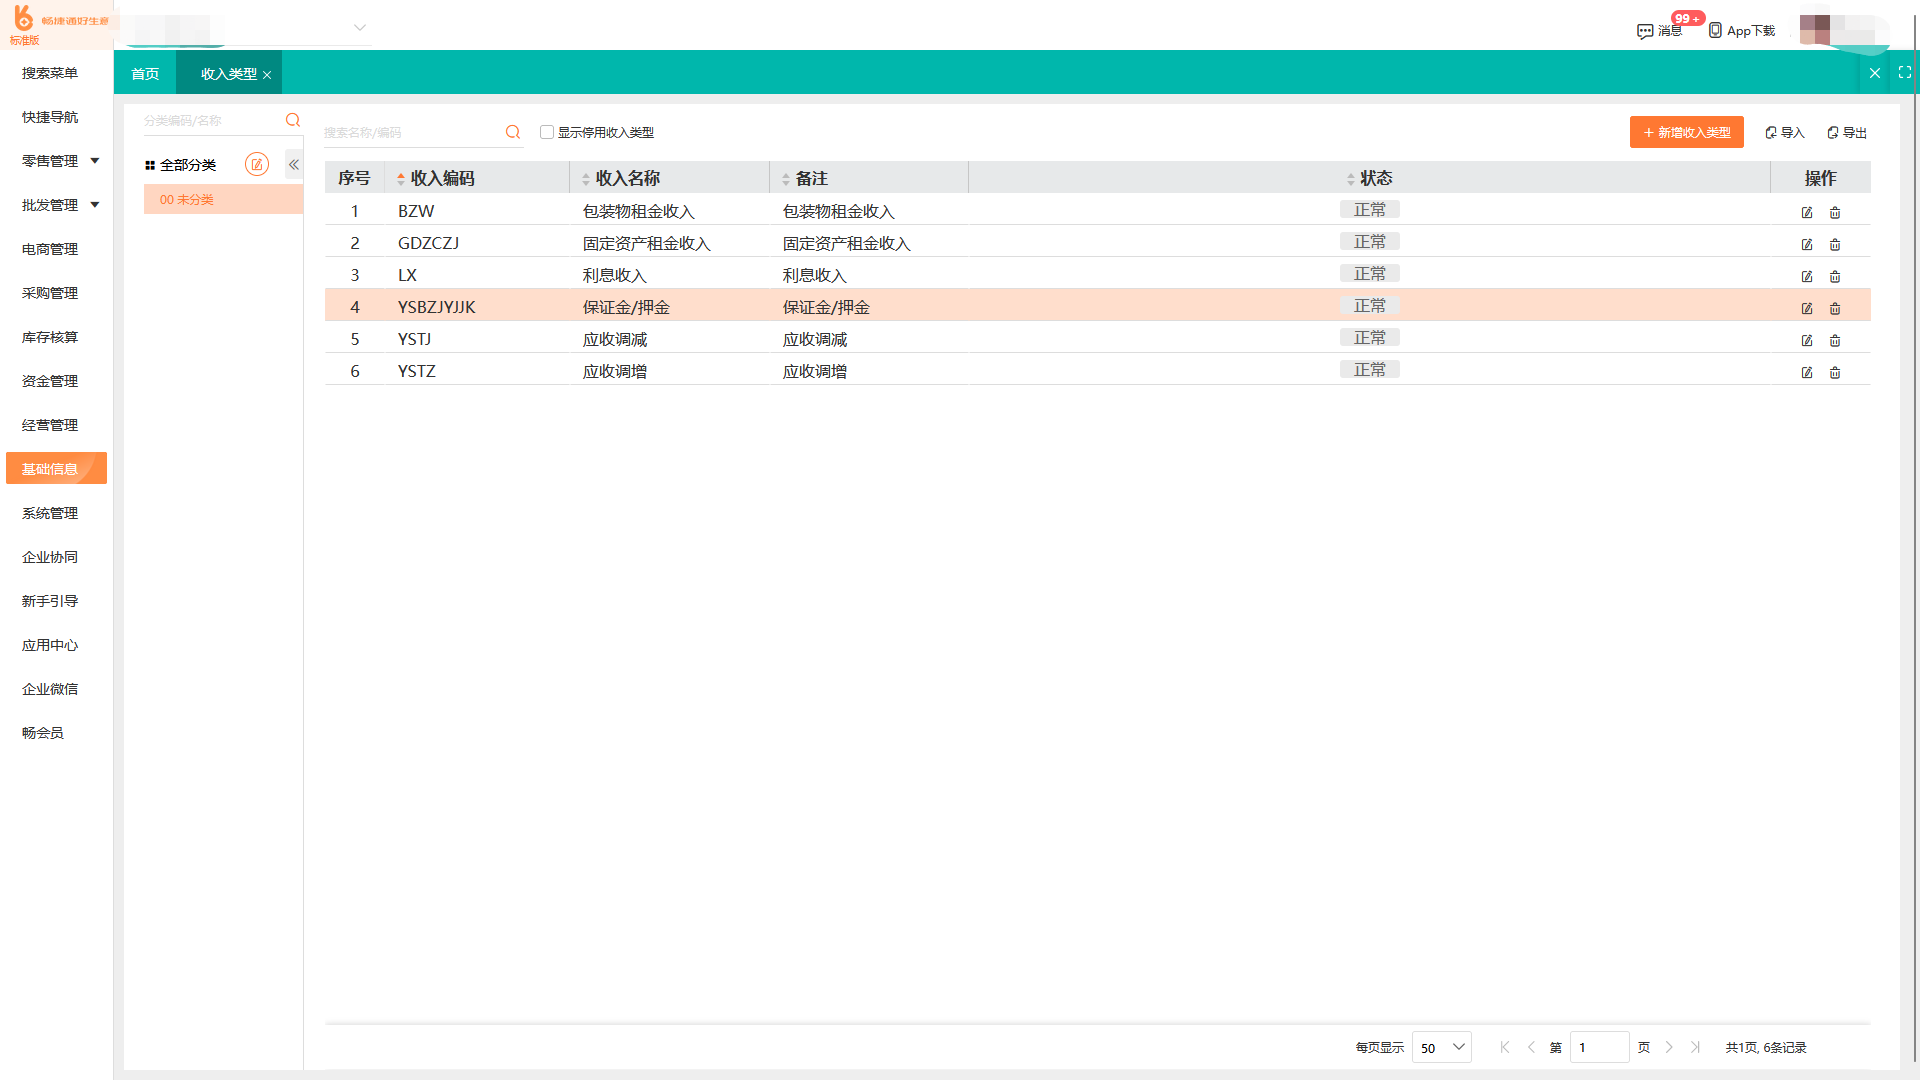Click 首页 home tab

(x=145, y=74)
